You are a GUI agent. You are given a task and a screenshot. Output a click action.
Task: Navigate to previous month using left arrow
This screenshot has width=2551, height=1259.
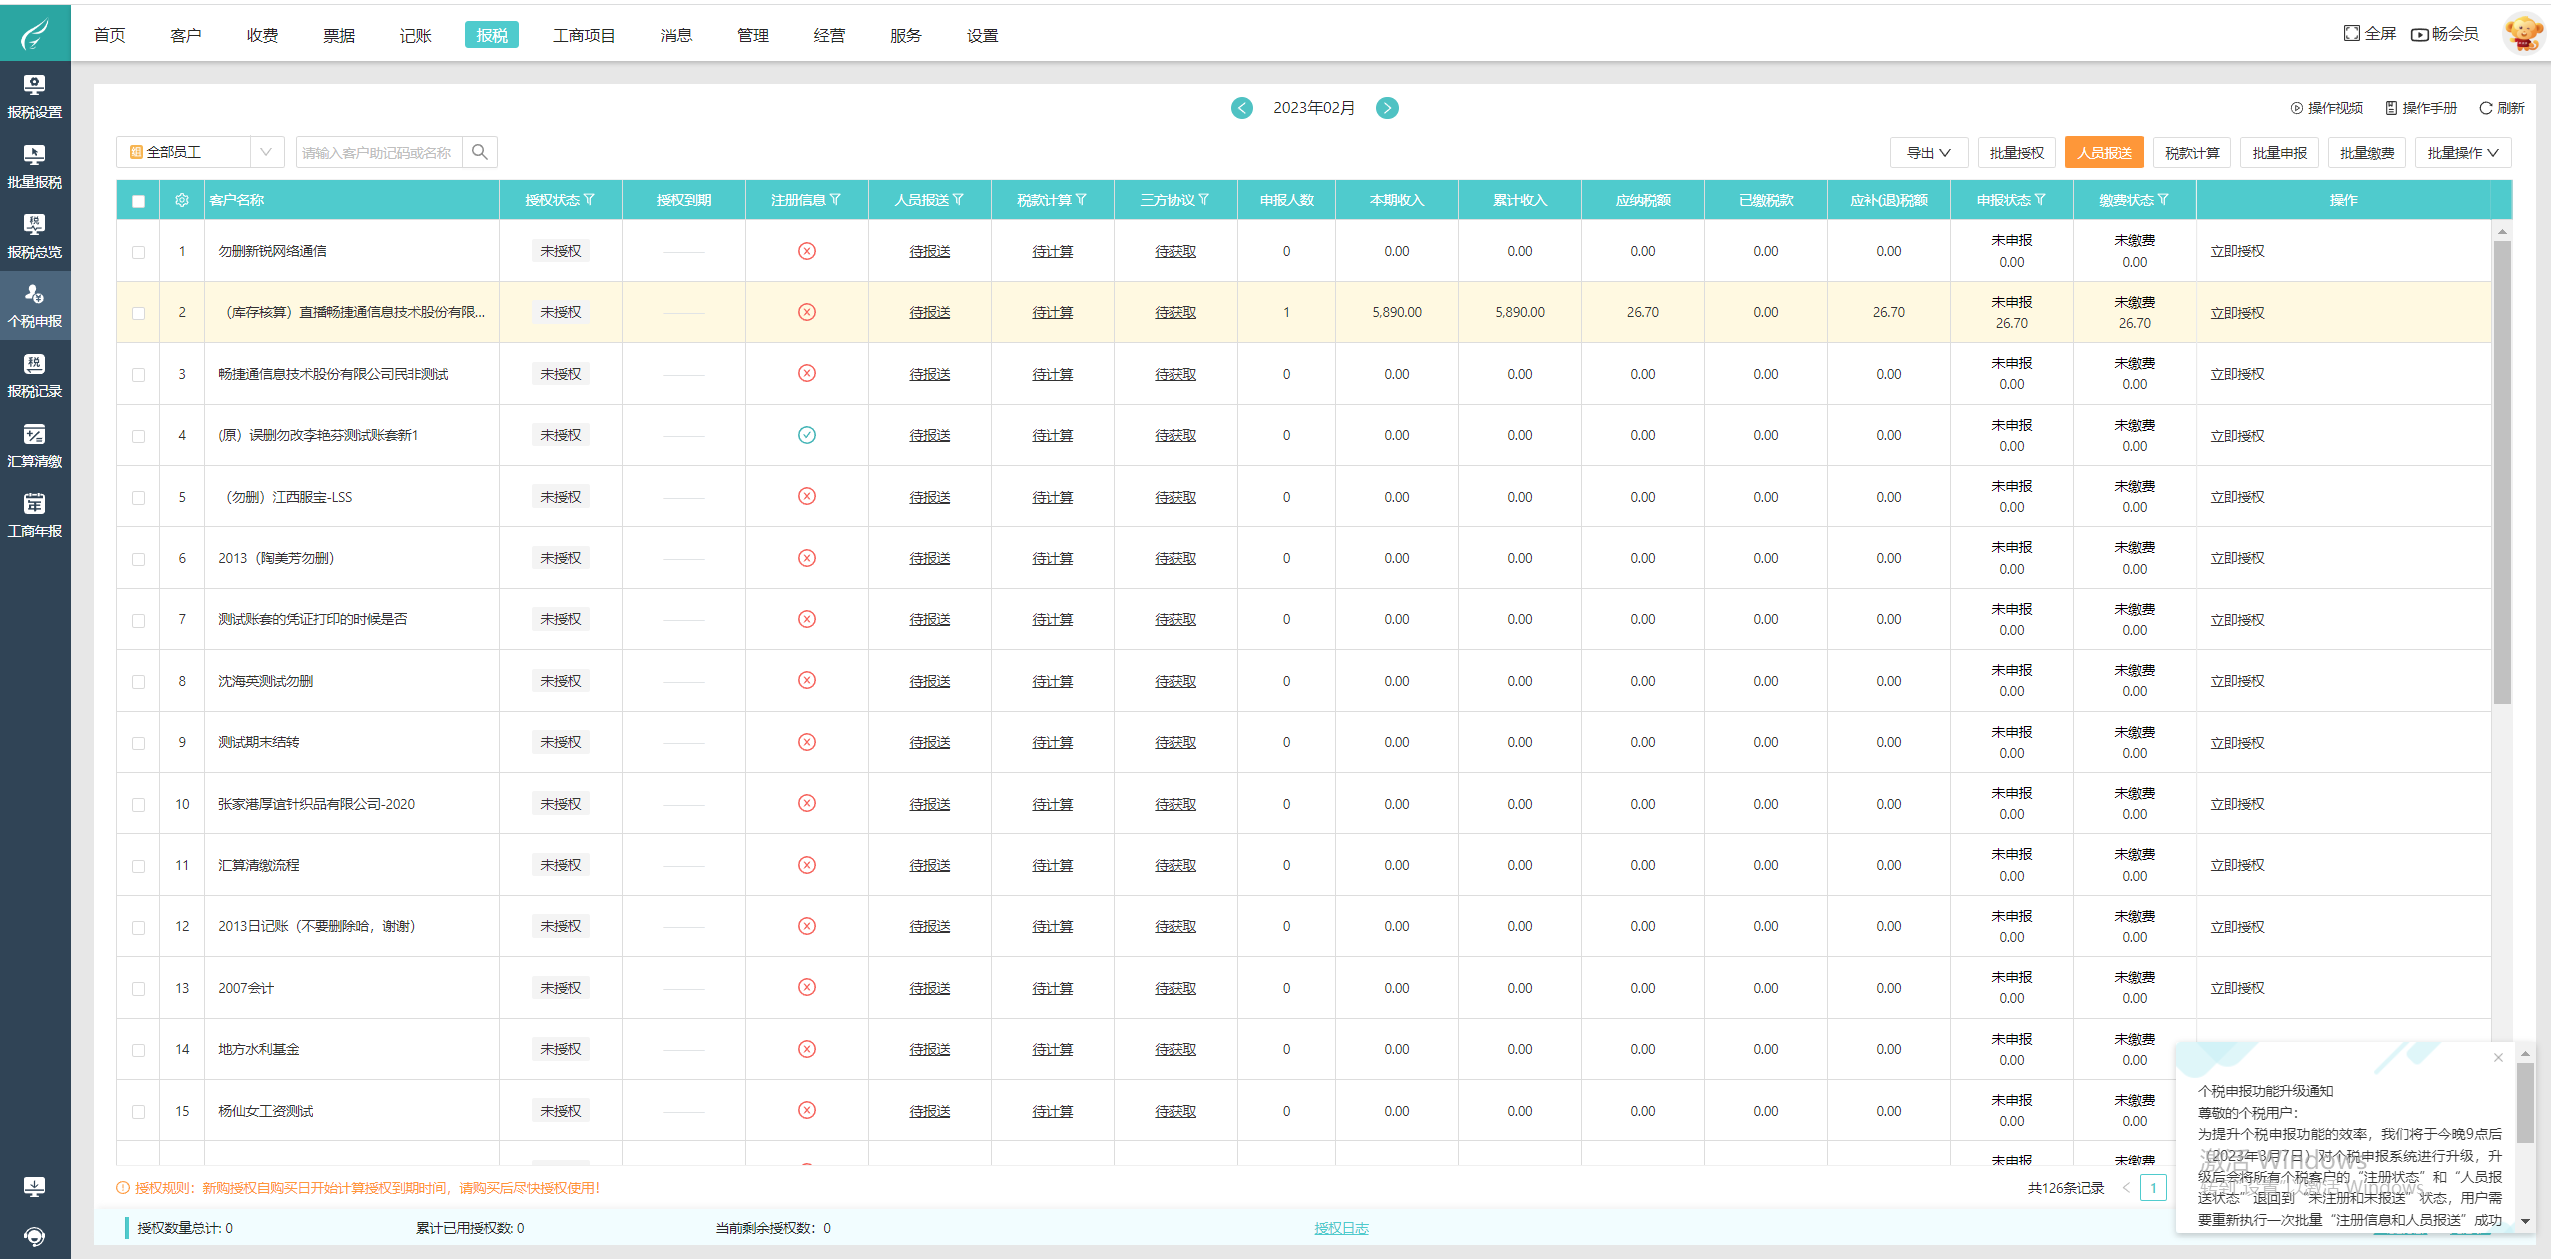tap(1240, 109)
